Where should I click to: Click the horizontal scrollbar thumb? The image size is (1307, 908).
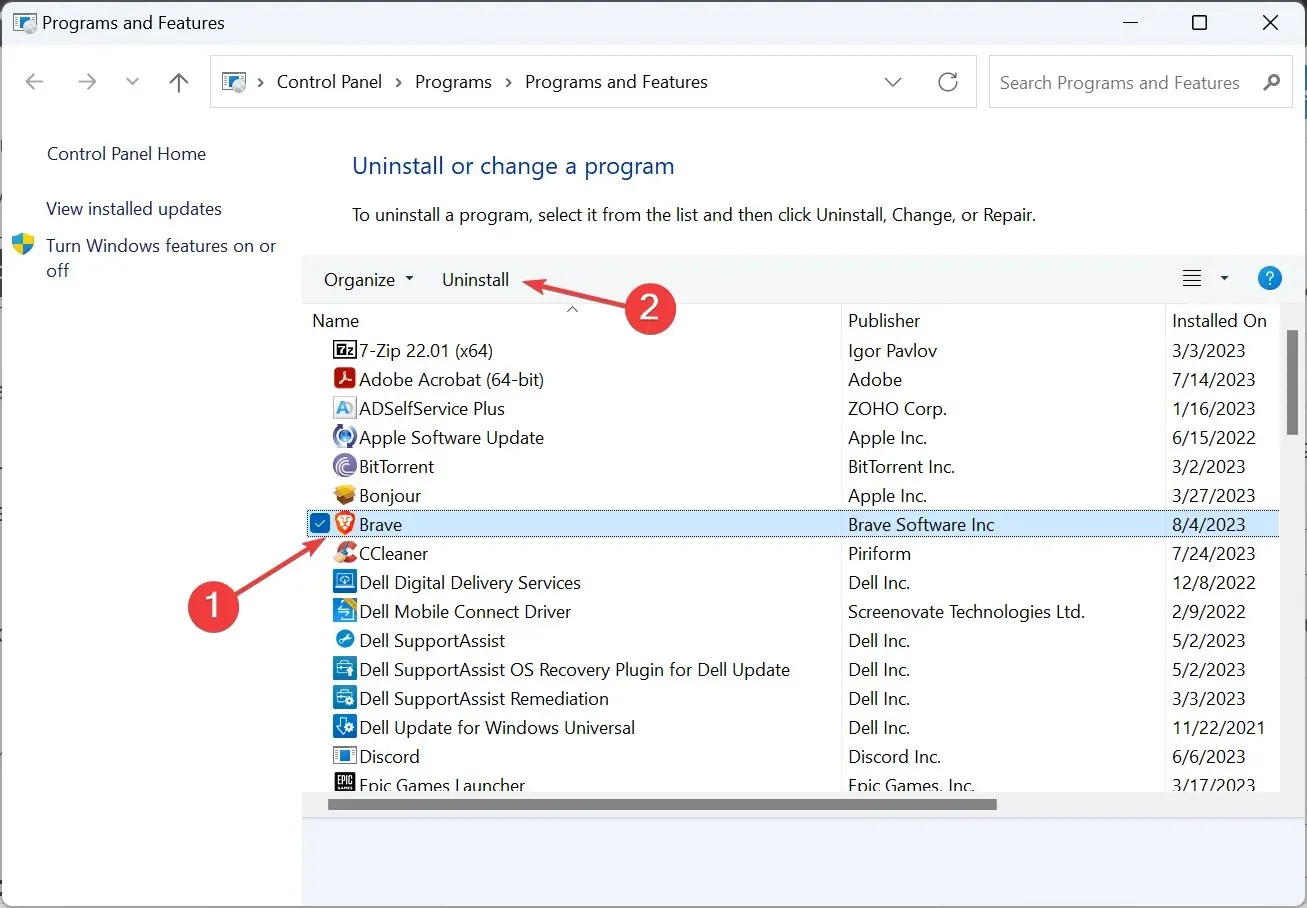point(662,803)
